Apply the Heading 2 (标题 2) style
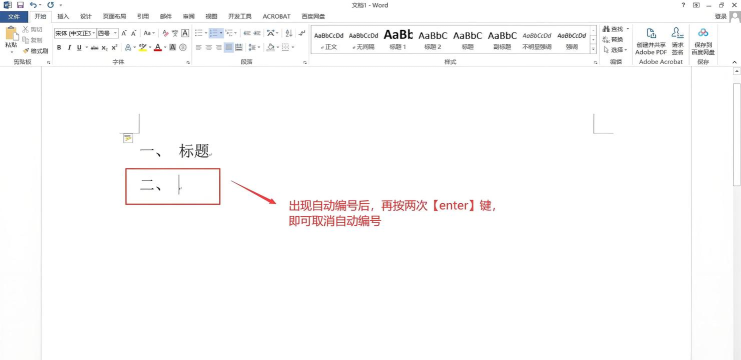The image size is (741, 360). tap(433, 40)
